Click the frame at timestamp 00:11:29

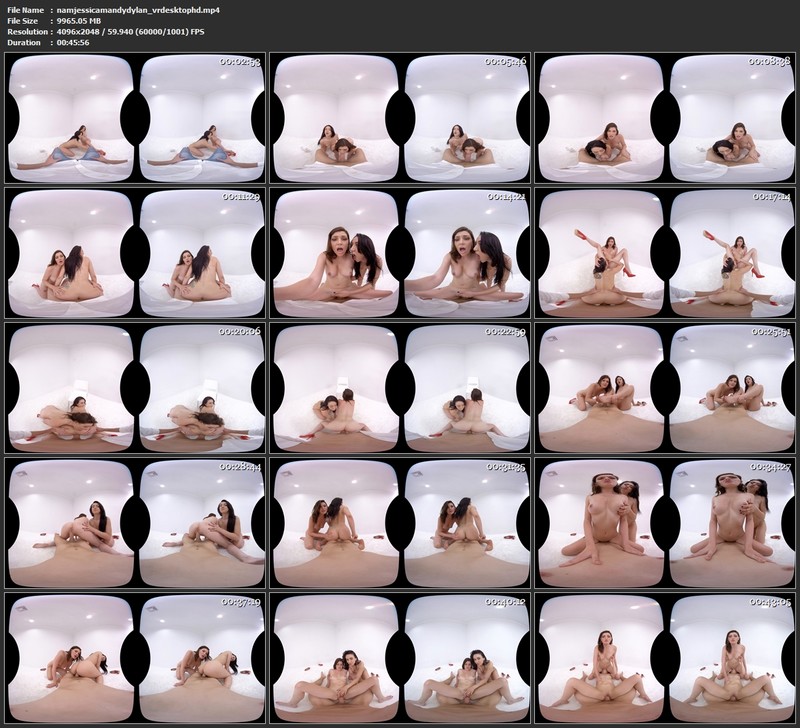pos(136,252)
